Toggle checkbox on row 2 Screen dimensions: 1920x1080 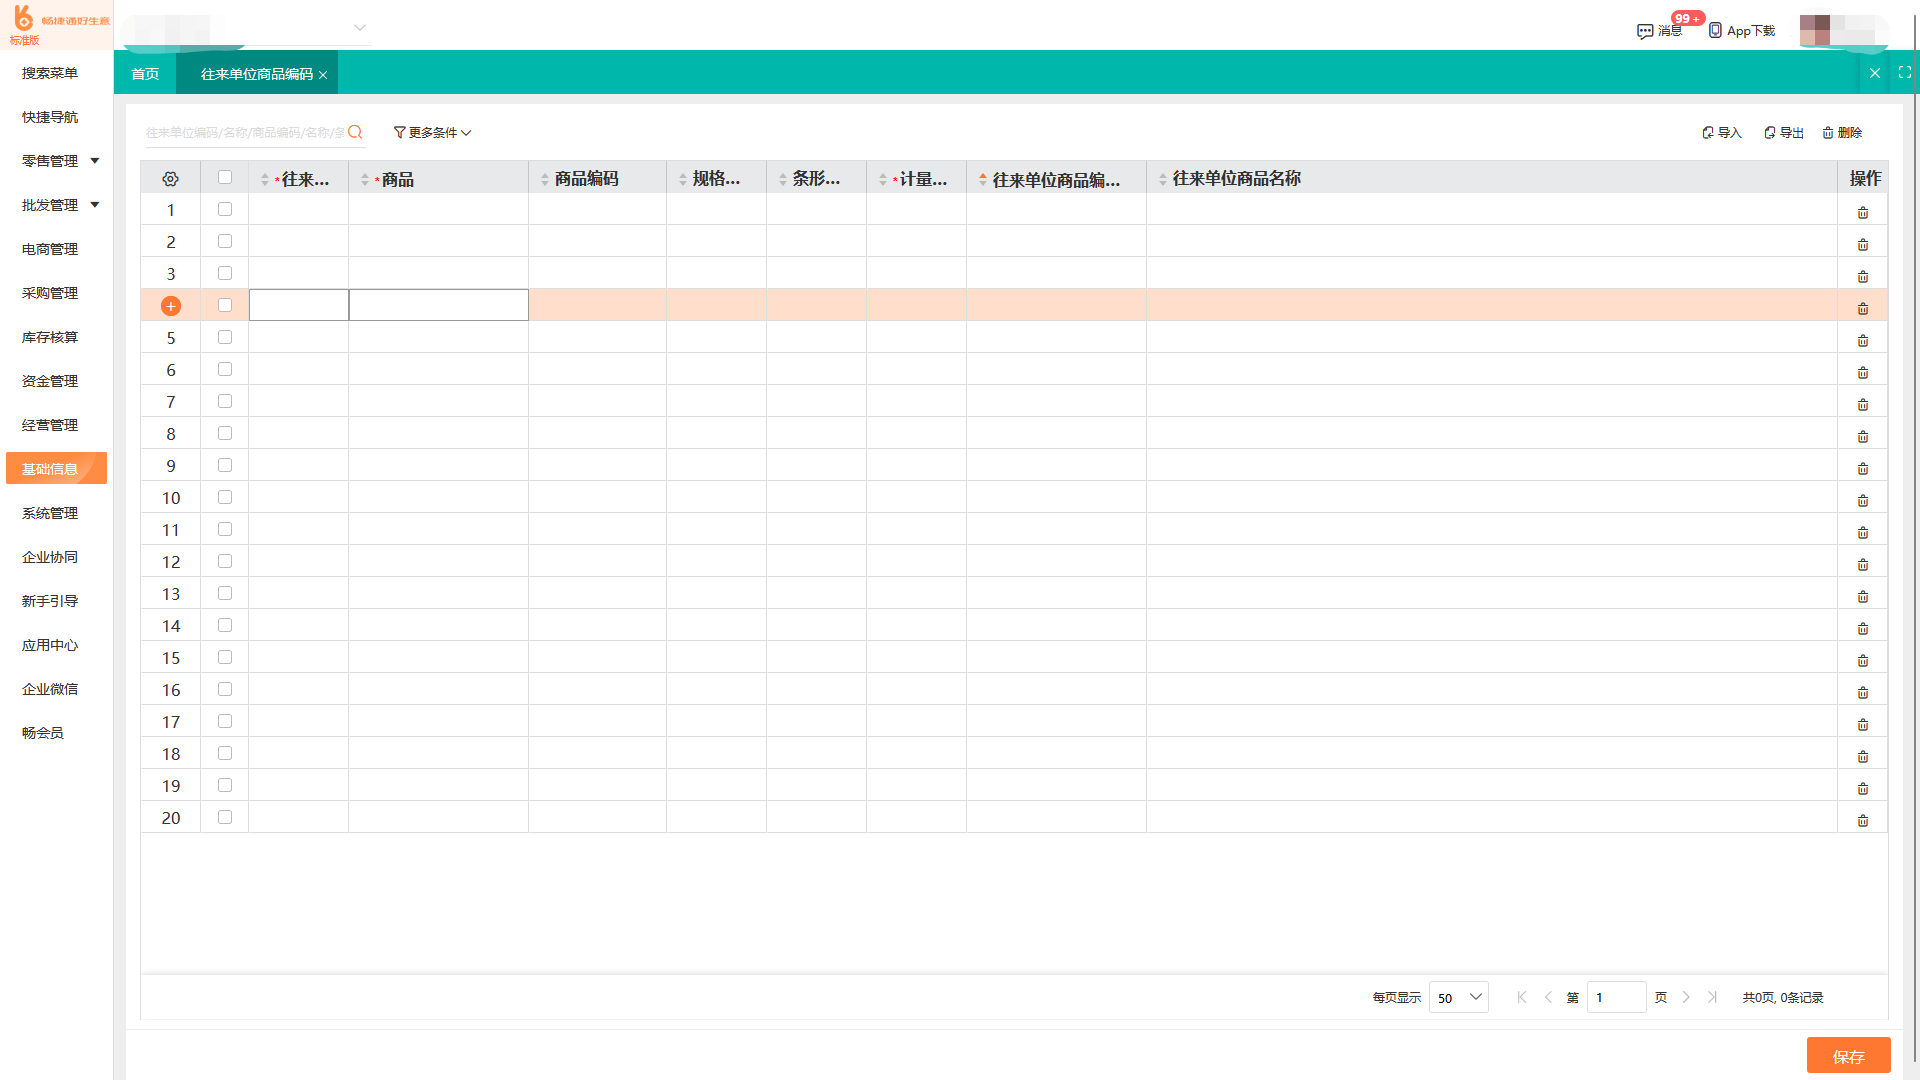[x=224, y=241]
